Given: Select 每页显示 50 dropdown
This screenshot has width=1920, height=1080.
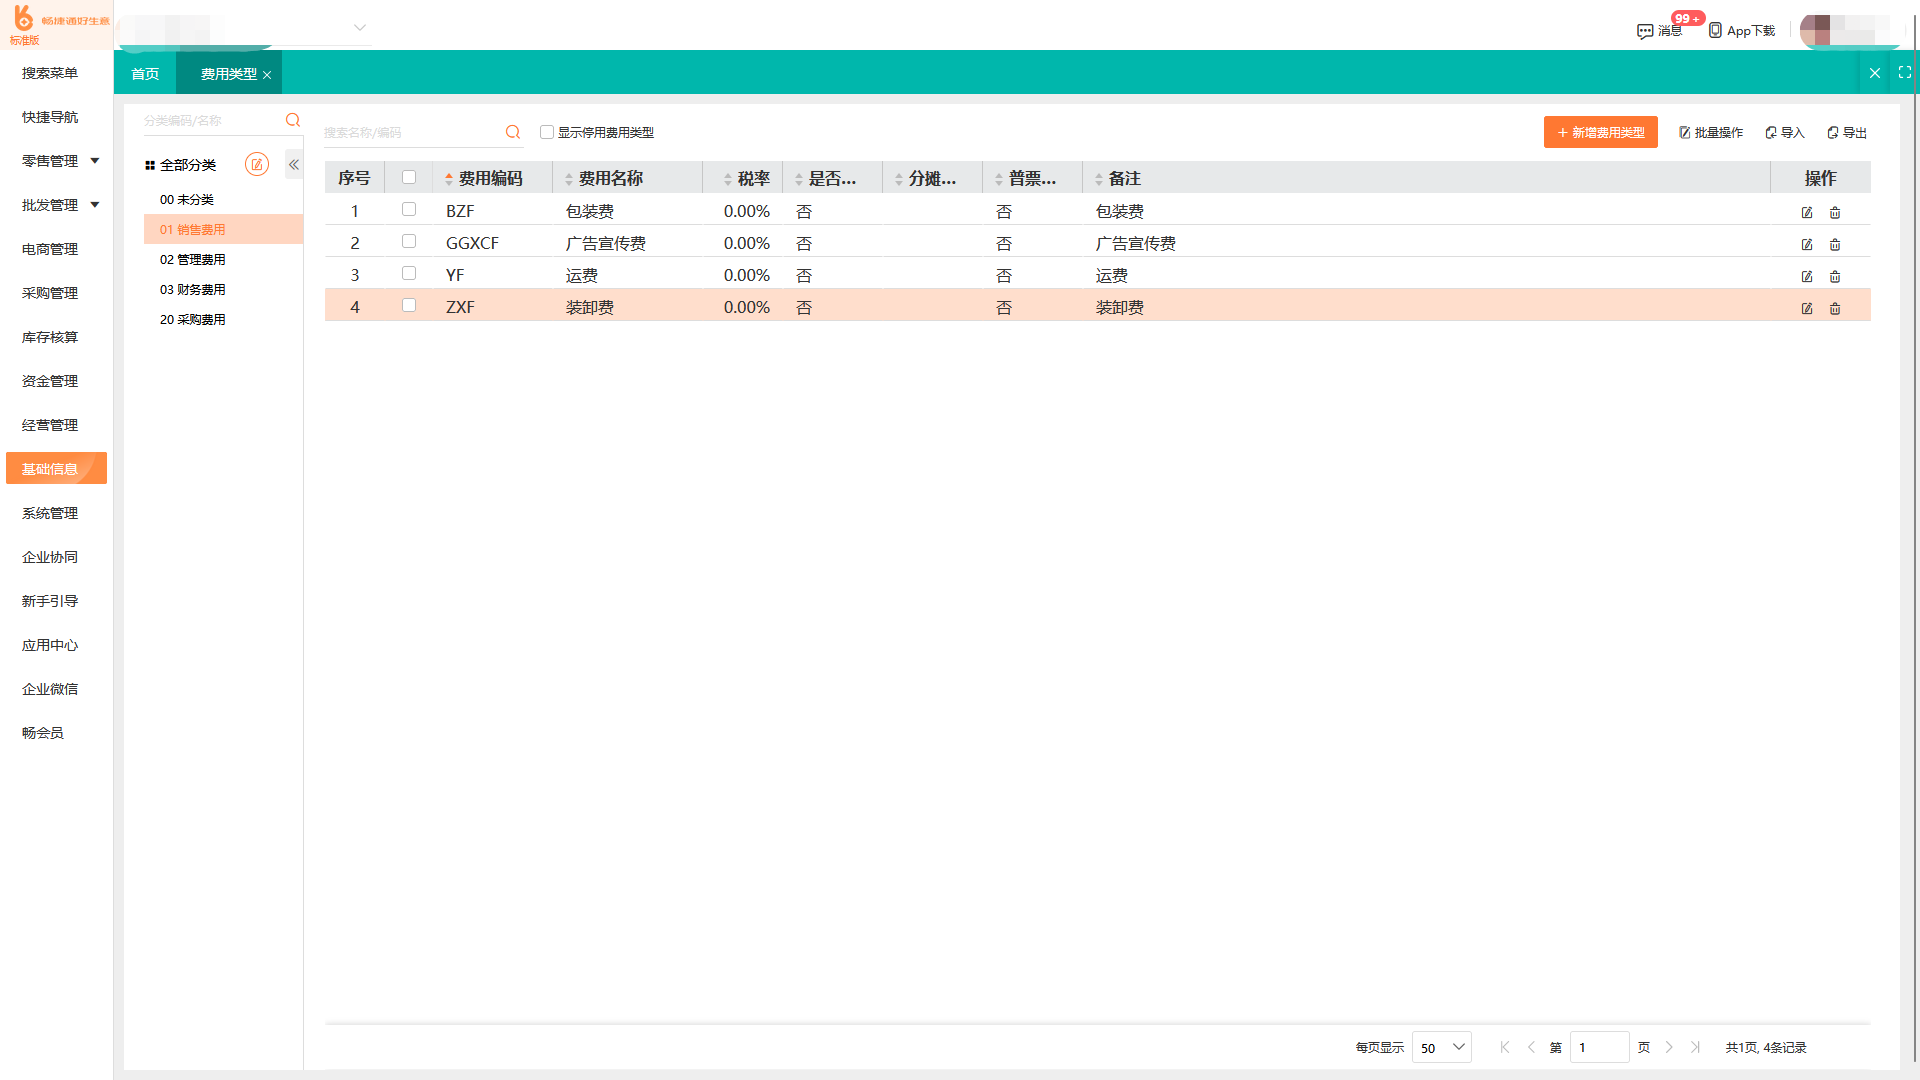Looking at the screenshot, I should (x=1440, y=1047).
